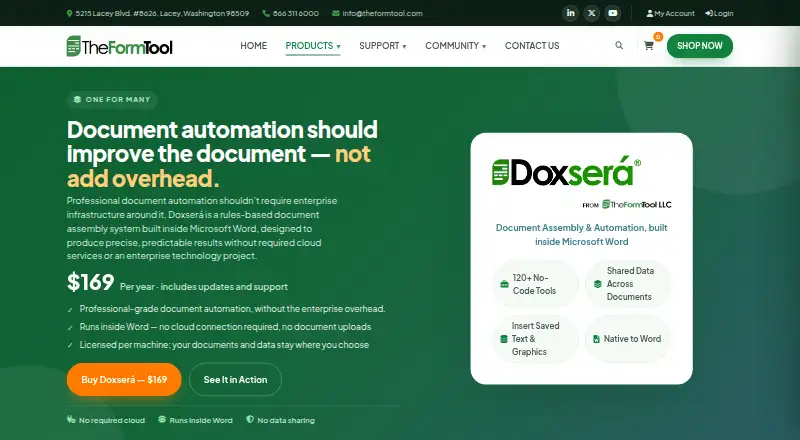Open the LinkedIn social icon
Screen dimensions: 800x440
point(570,13)
